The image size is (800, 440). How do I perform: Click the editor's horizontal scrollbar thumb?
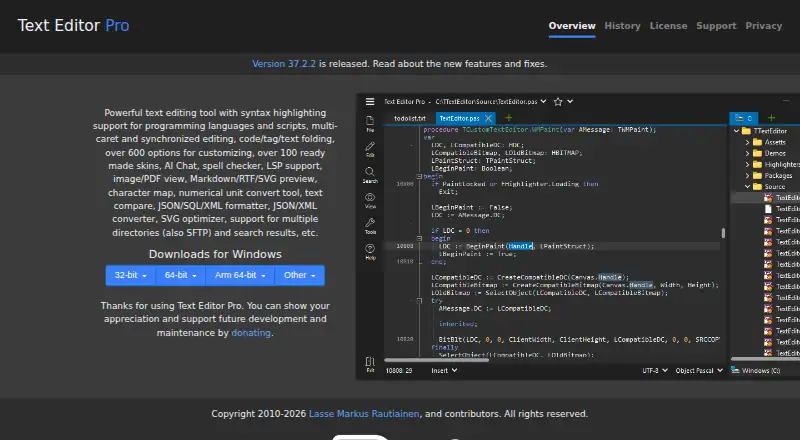click(x=436, y=360)
